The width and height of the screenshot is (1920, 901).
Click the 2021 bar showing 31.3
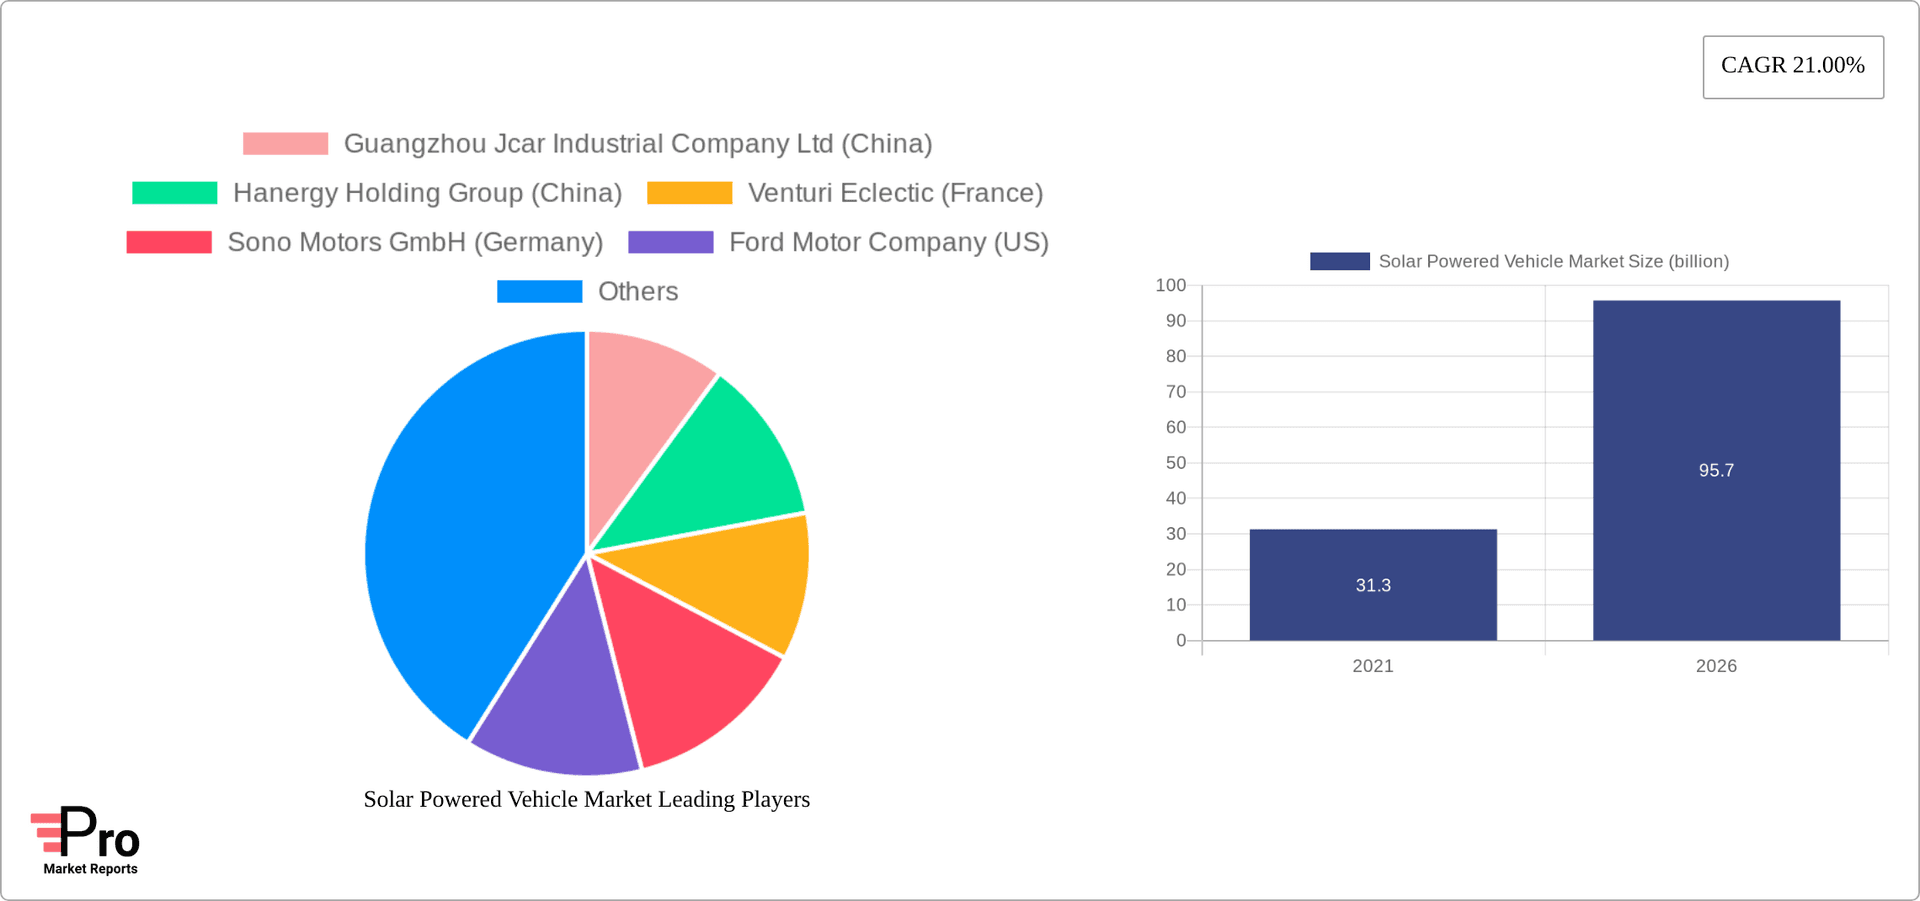coord(1372,585)
